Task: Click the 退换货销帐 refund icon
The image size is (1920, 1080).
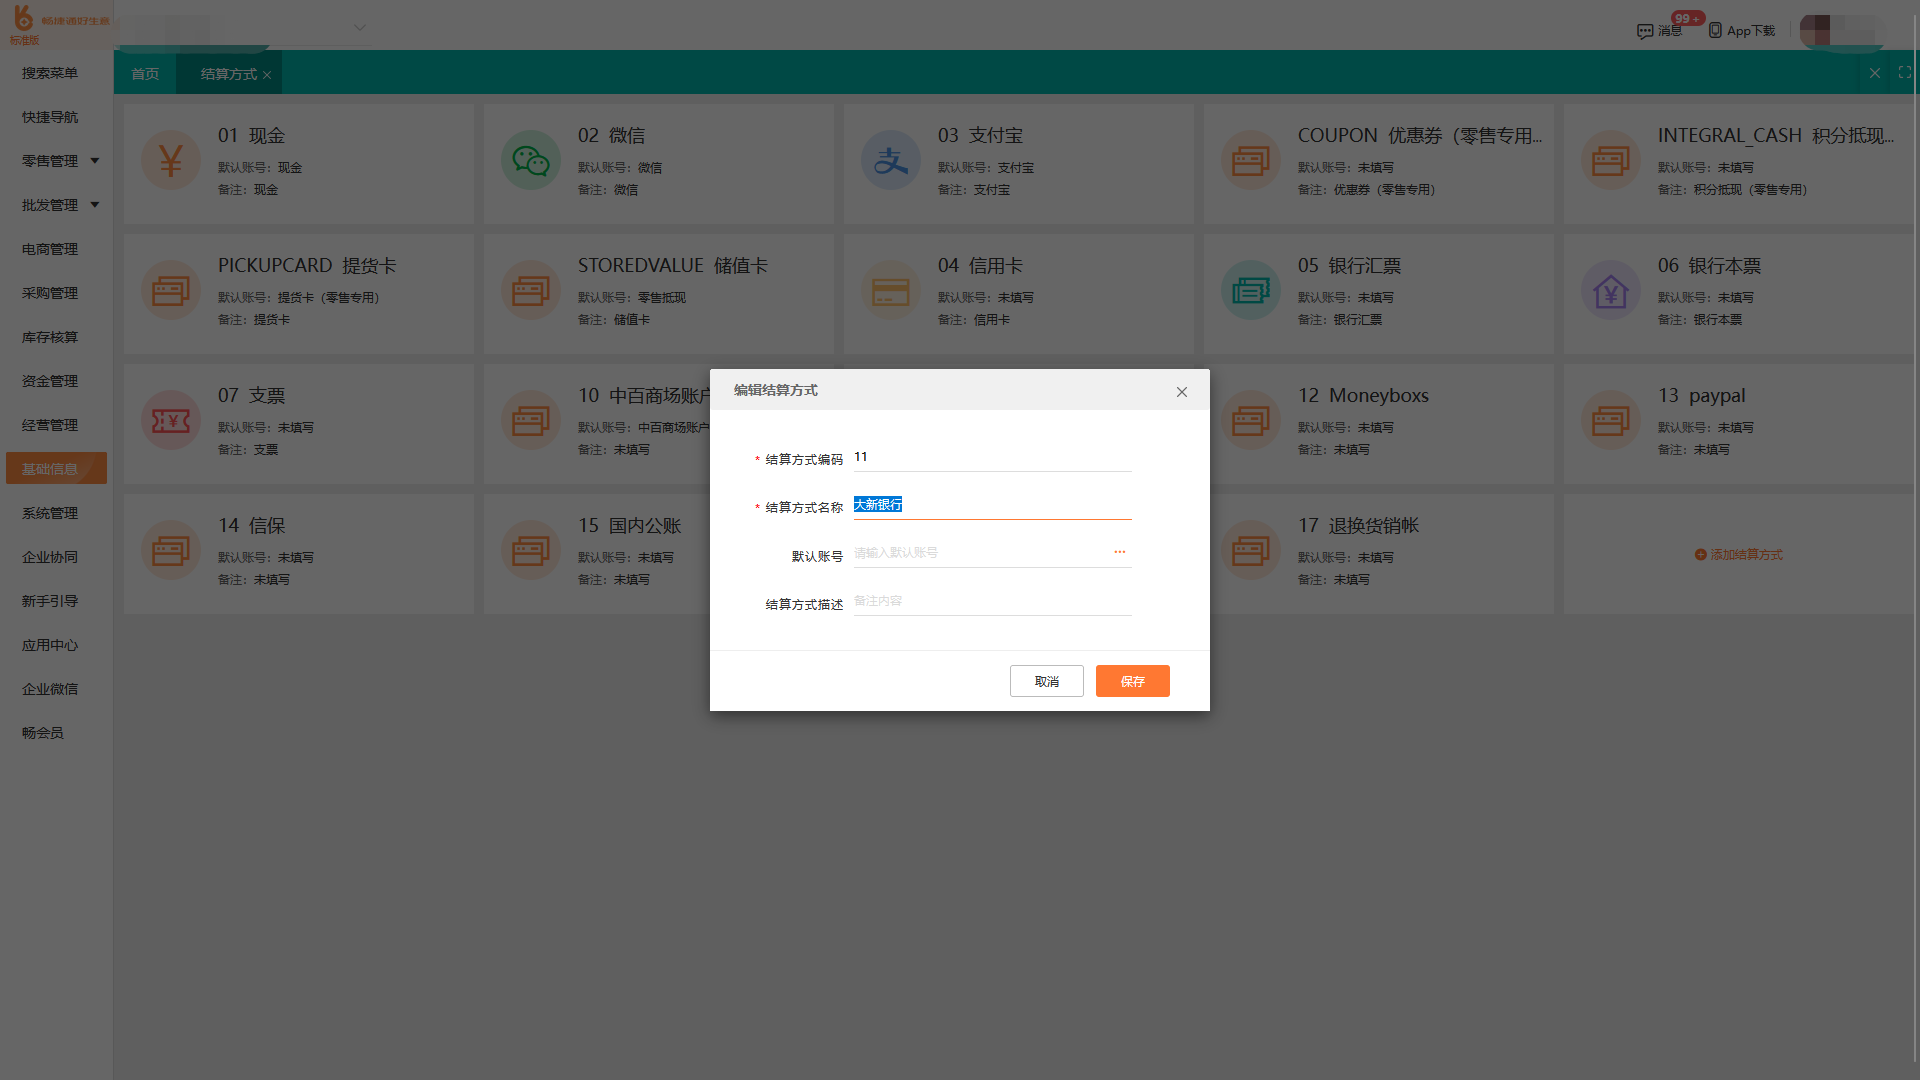Action: 1253,550
